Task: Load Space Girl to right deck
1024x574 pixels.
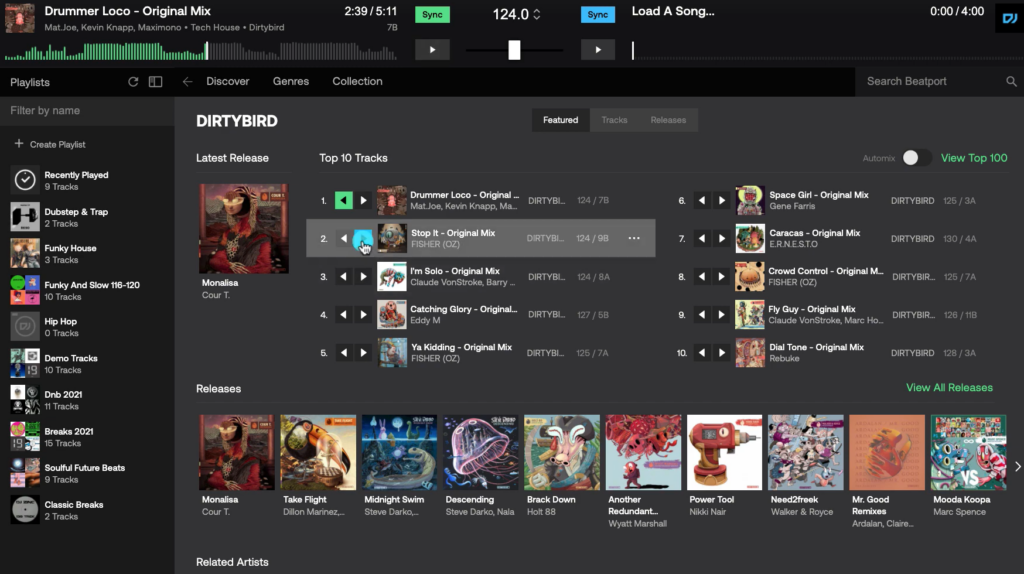Action: [x=722, y=200]
